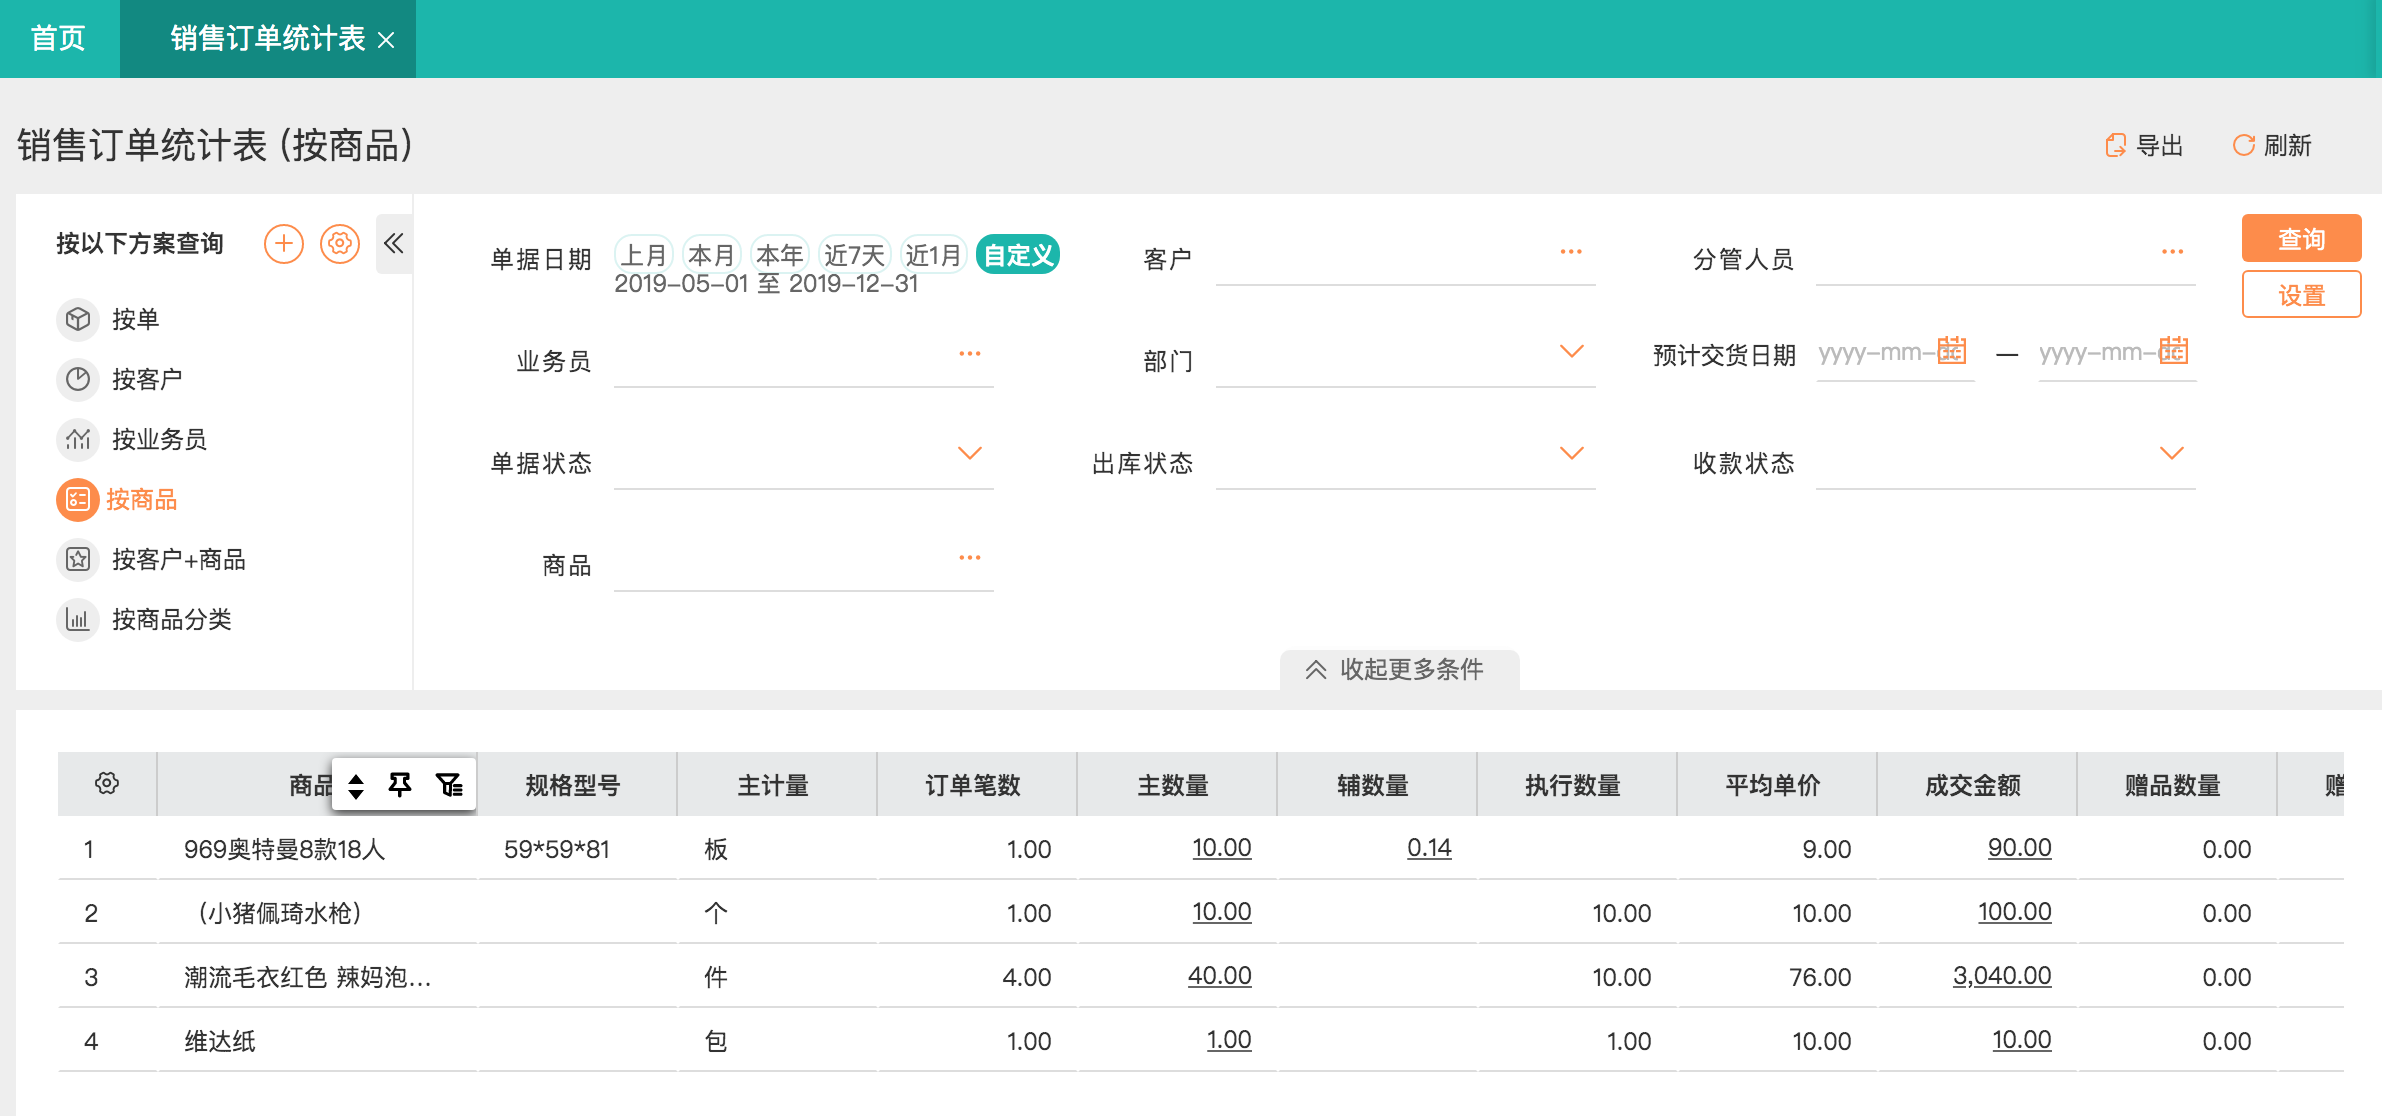Select 自定义 date range option
The height and width of the screenshot is (1116, 2382).
1021,254
